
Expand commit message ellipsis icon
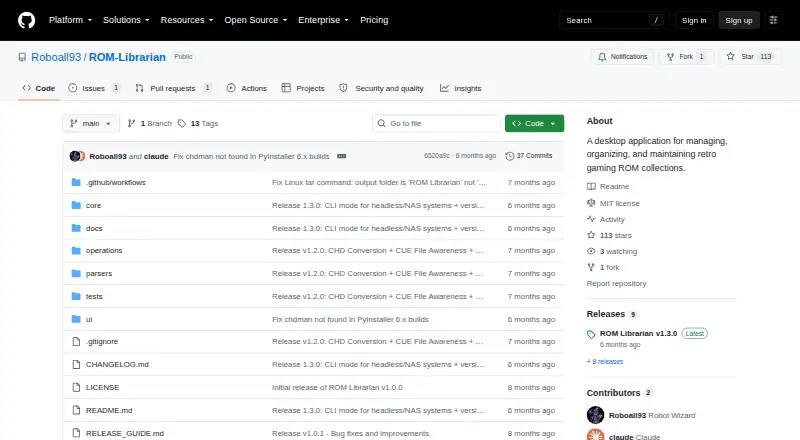pos(342,156)
